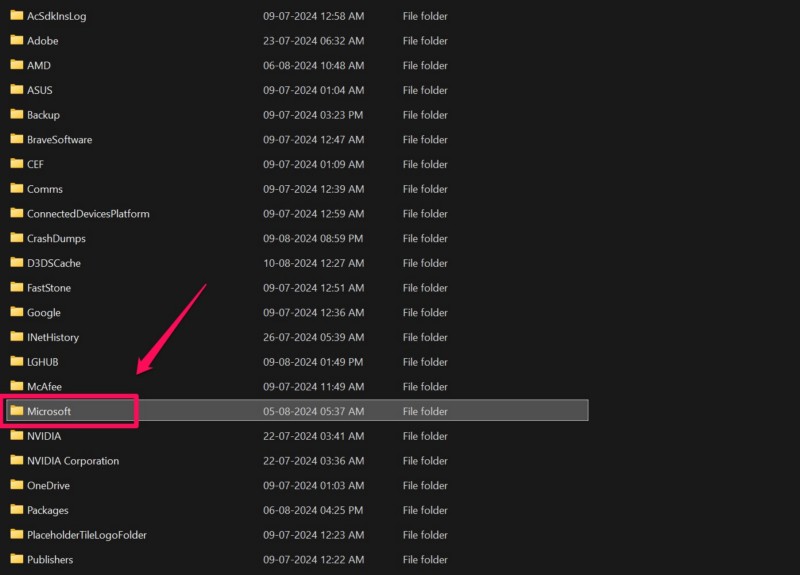Click the modified date of the INetHistory folder
This screenshot has width=800, height=575.
coord(313,337)
